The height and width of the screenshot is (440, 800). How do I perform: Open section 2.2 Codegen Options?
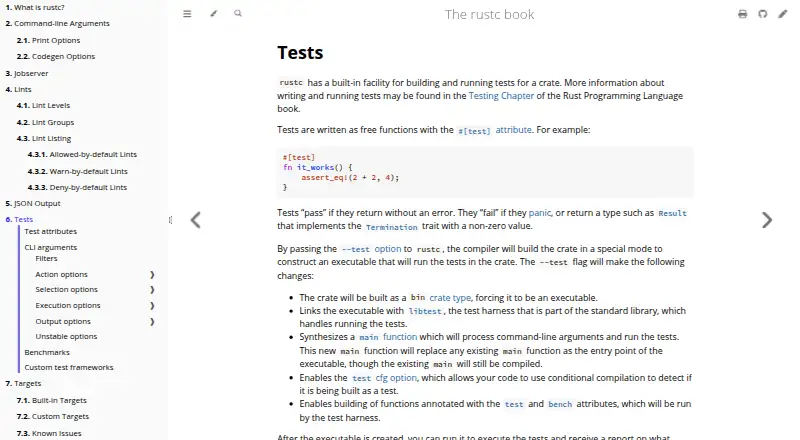click(x=56, y=57)
